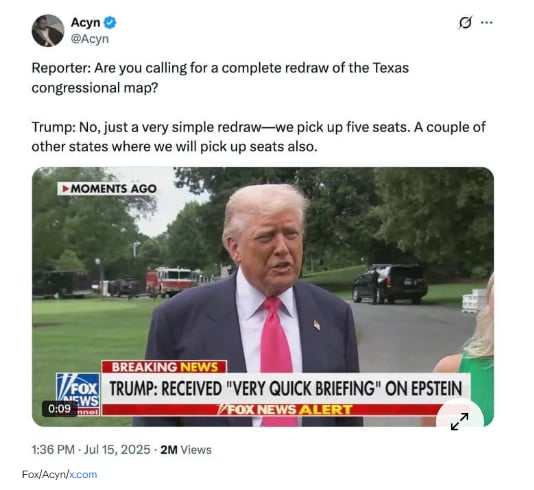Open the 1:36 PM timestamp link
534x490 pixels.
[53, 449]
